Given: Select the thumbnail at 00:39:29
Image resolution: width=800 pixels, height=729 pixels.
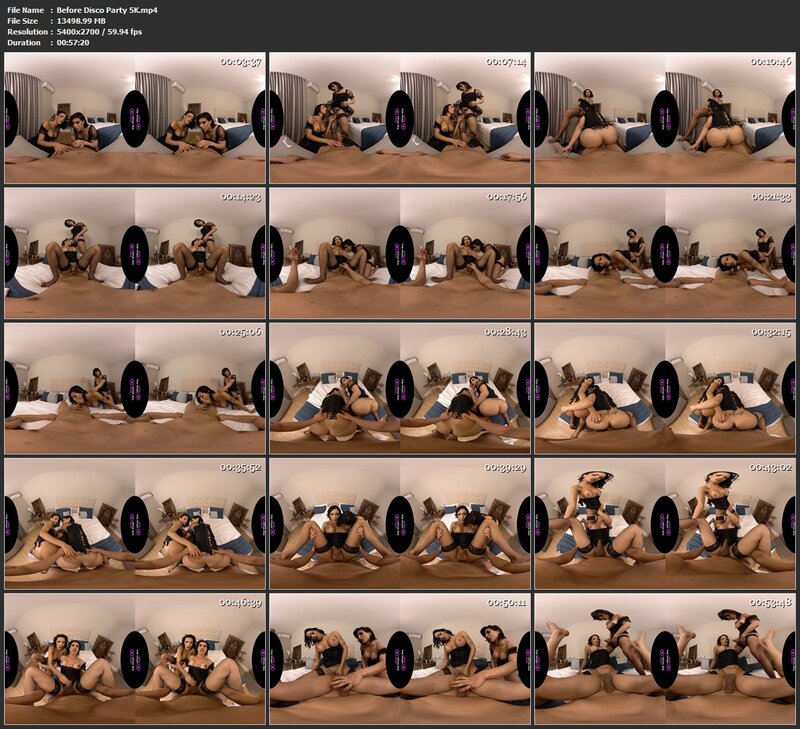Looking at the screenshot, I should pos(400,522).
